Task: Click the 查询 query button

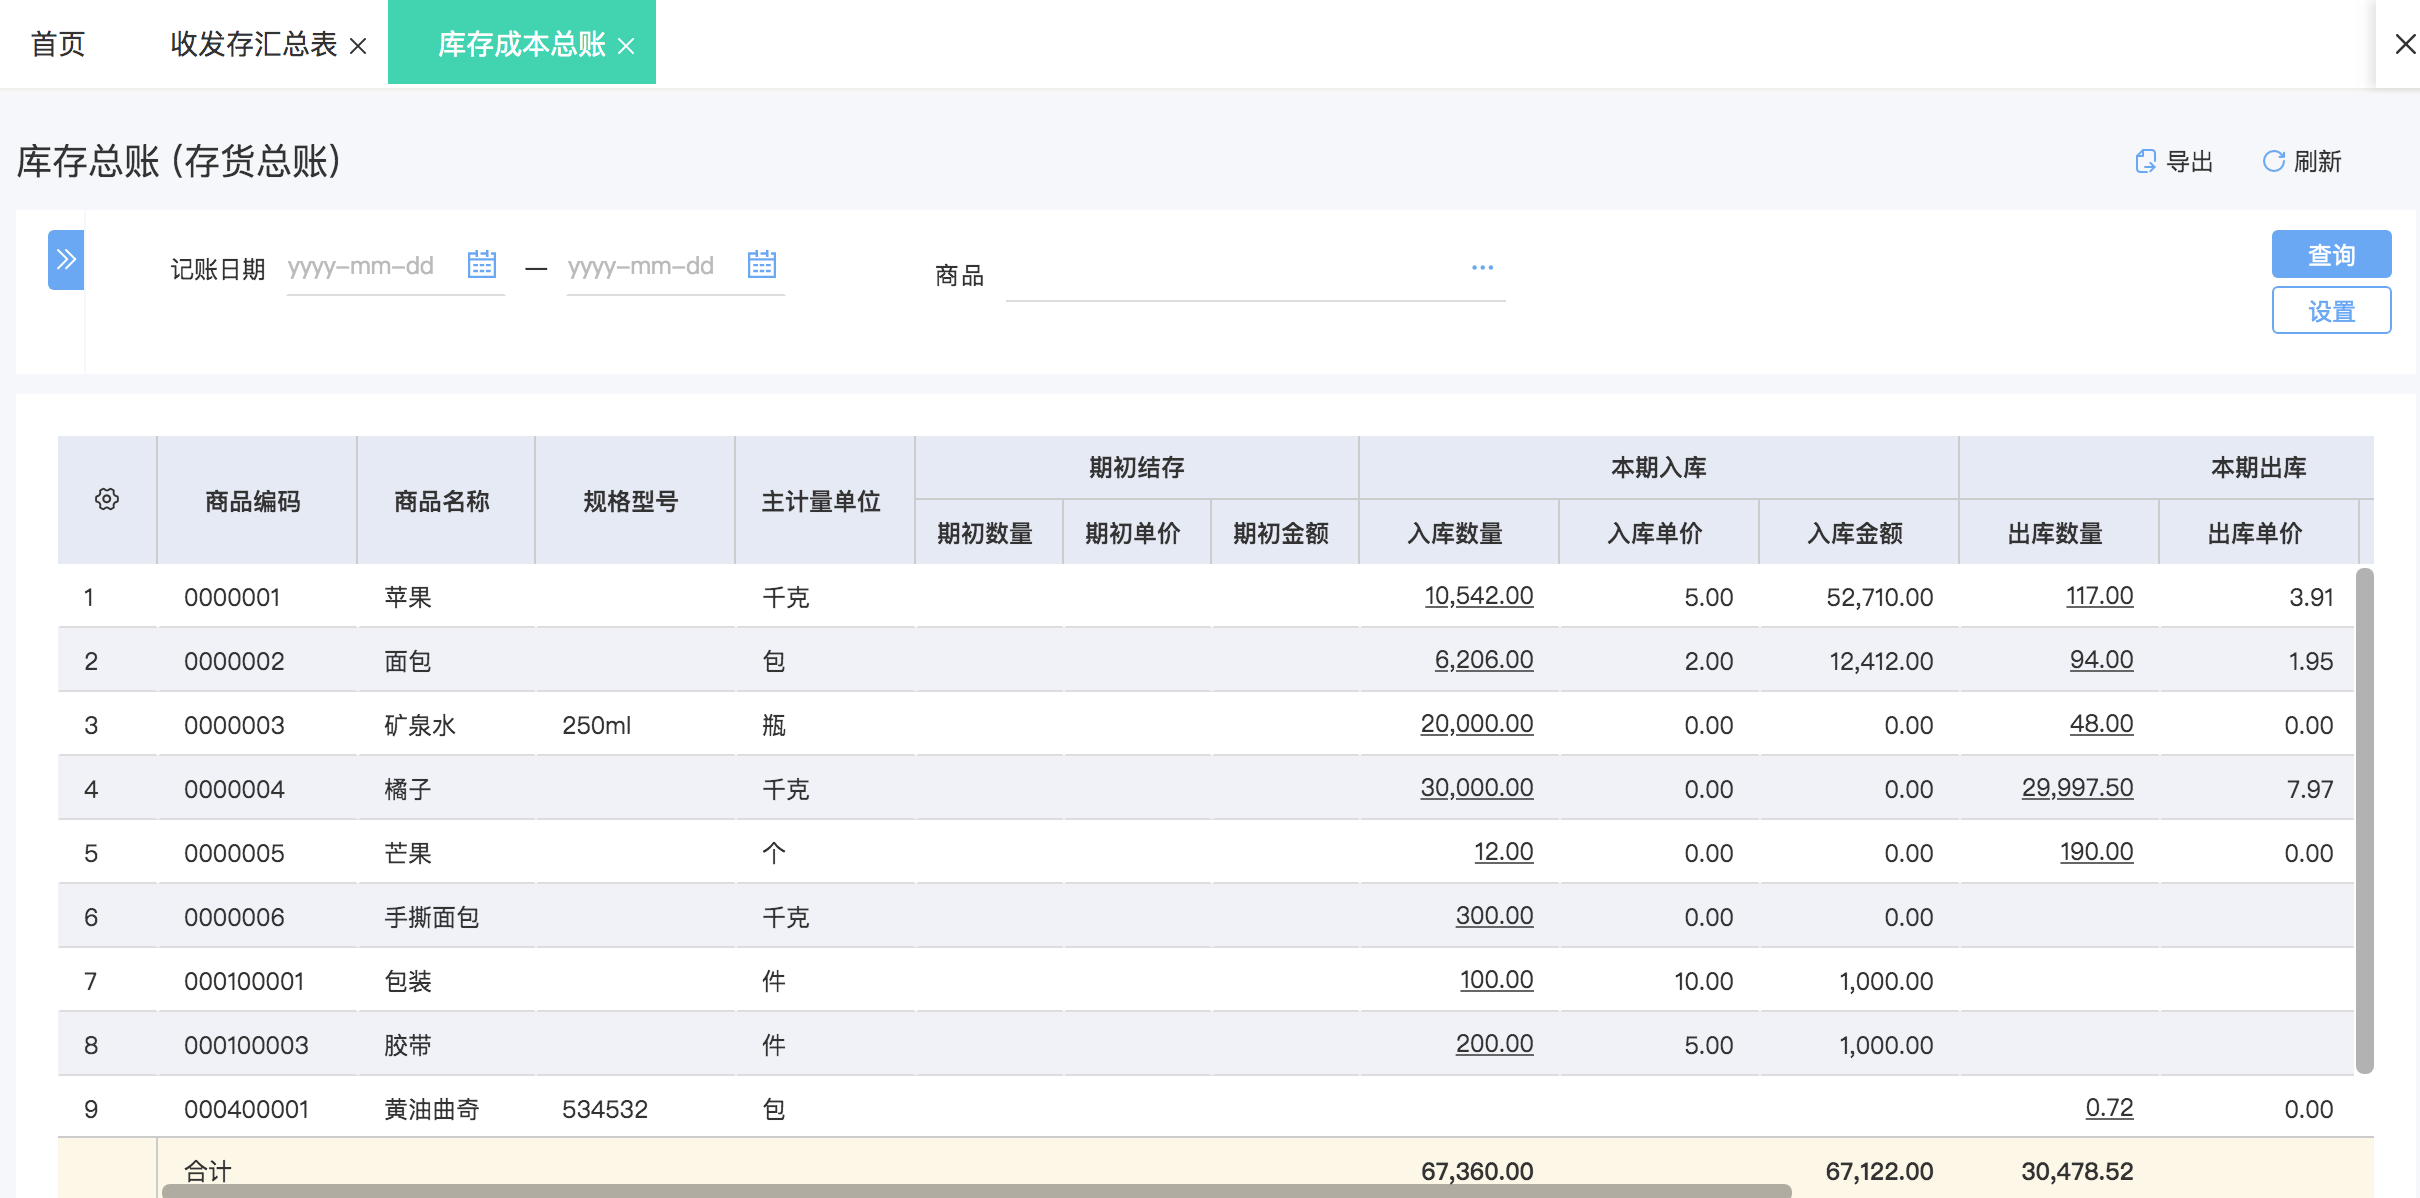Action: click(2332, 258)
